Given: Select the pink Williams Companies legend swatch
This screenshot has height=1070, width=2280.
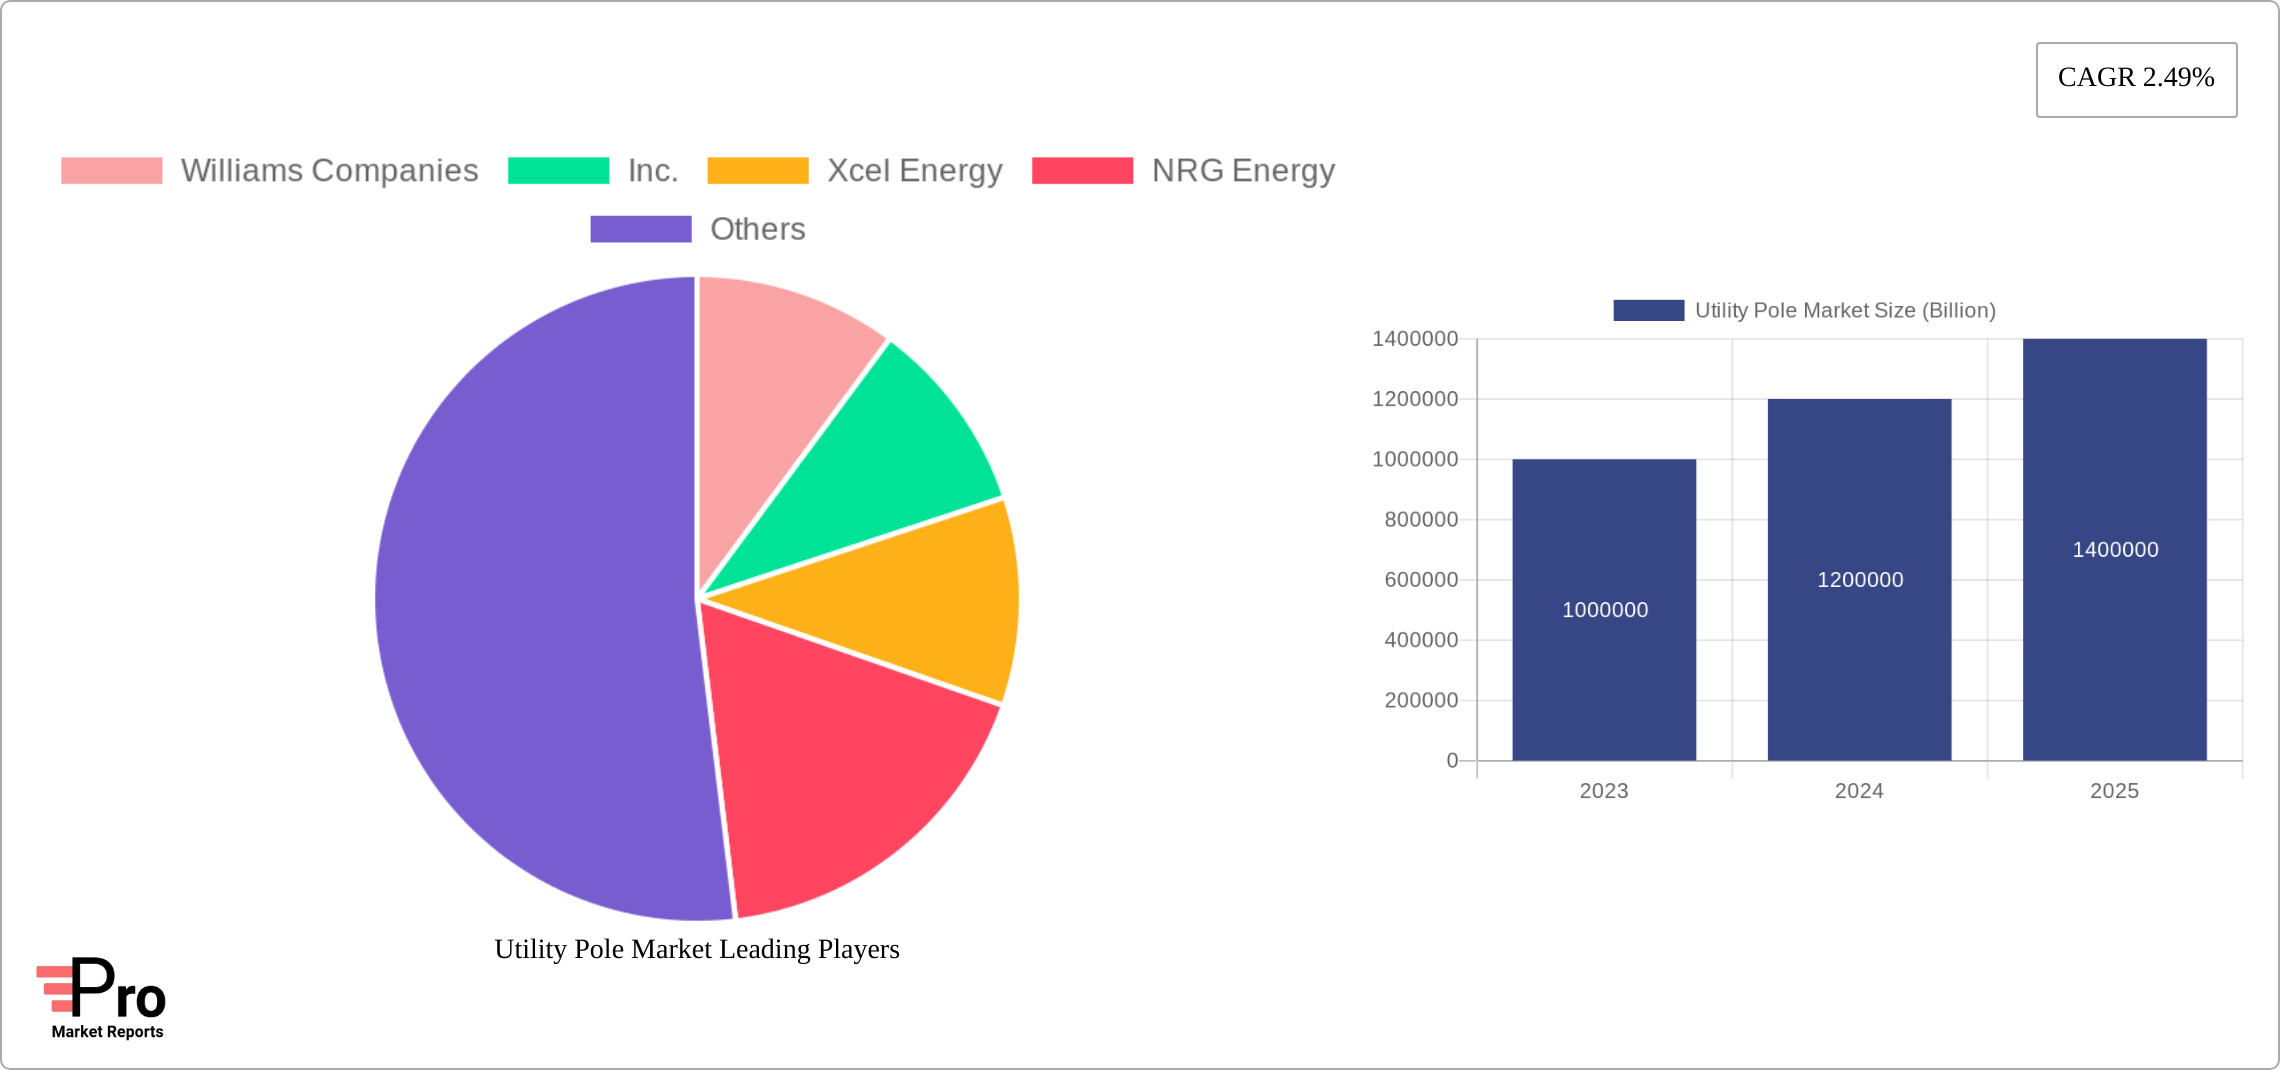Looking at the screenshot, I should pyautogui.click(x=110, y=170).
